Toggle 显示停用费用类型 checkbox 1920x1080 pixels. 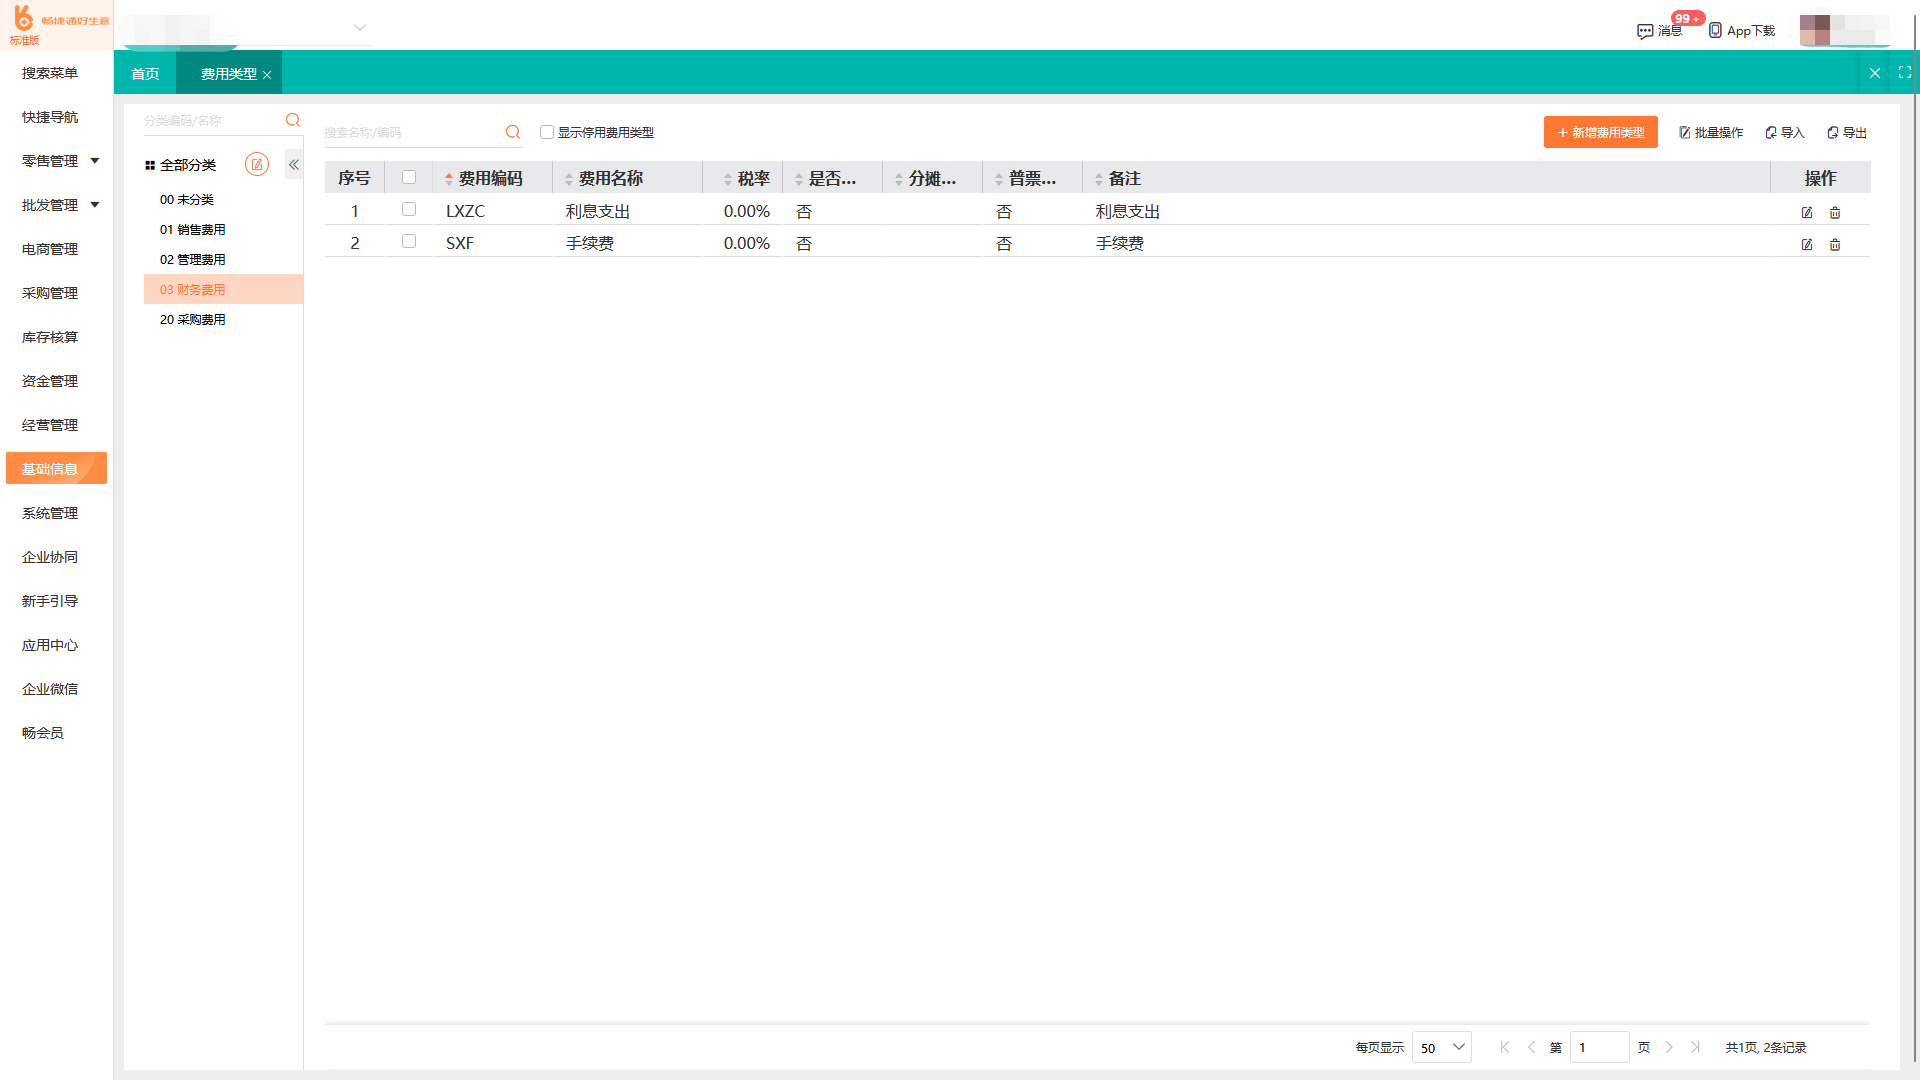547,132
